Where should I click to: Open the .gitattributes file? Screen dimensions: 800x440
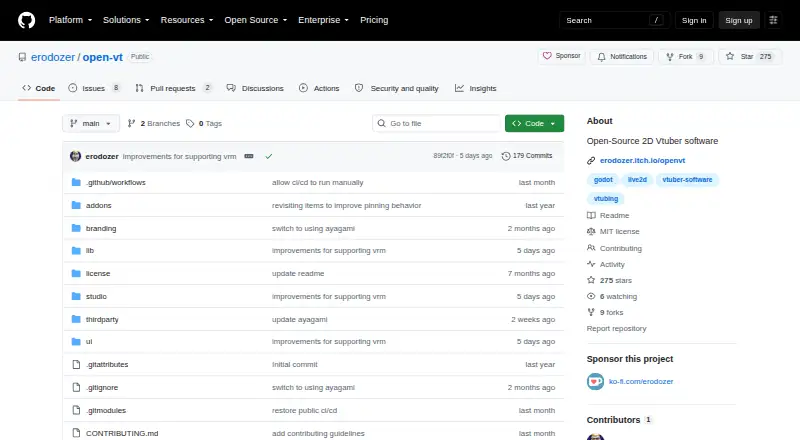click(x=107, y=364)
